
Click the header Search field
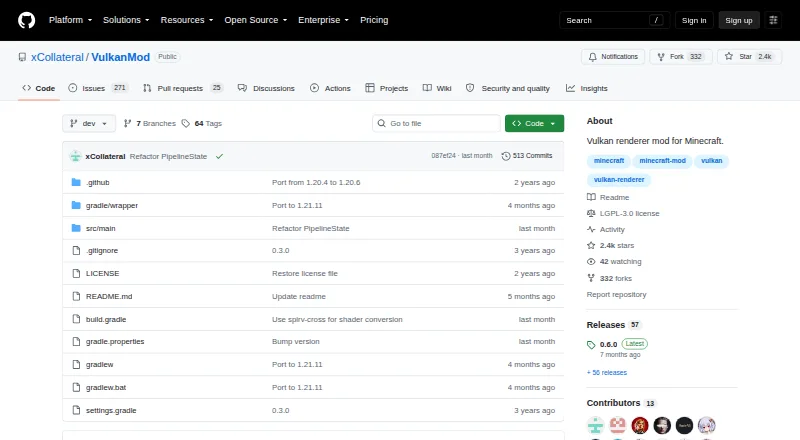pyautogui.click(x=614, y=20)
